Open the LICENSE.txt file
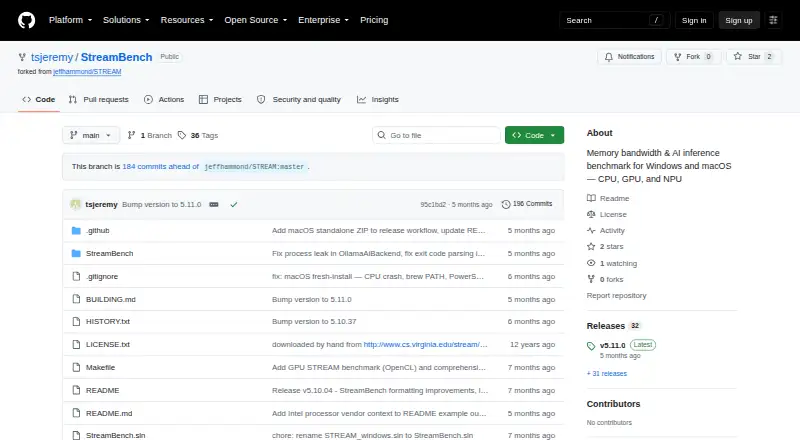The image size is (800, 440). click(108, 345)
